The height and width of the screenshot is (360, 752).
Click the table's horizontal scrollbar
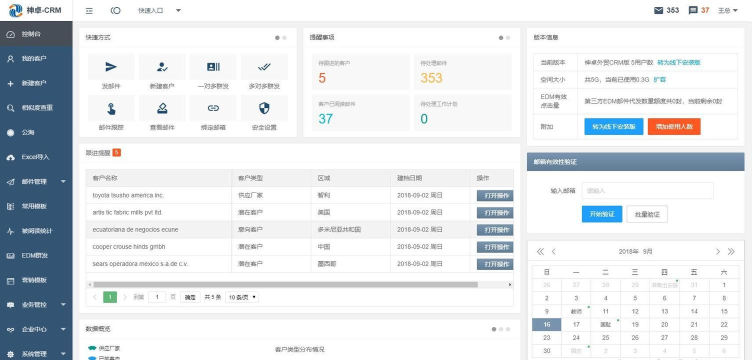point(286,285)
